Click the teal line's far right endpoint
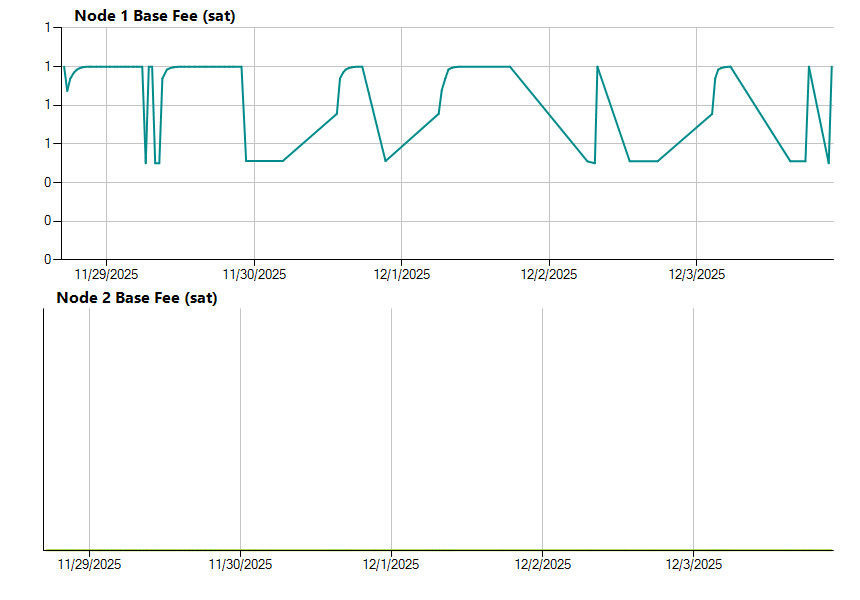 832,67
